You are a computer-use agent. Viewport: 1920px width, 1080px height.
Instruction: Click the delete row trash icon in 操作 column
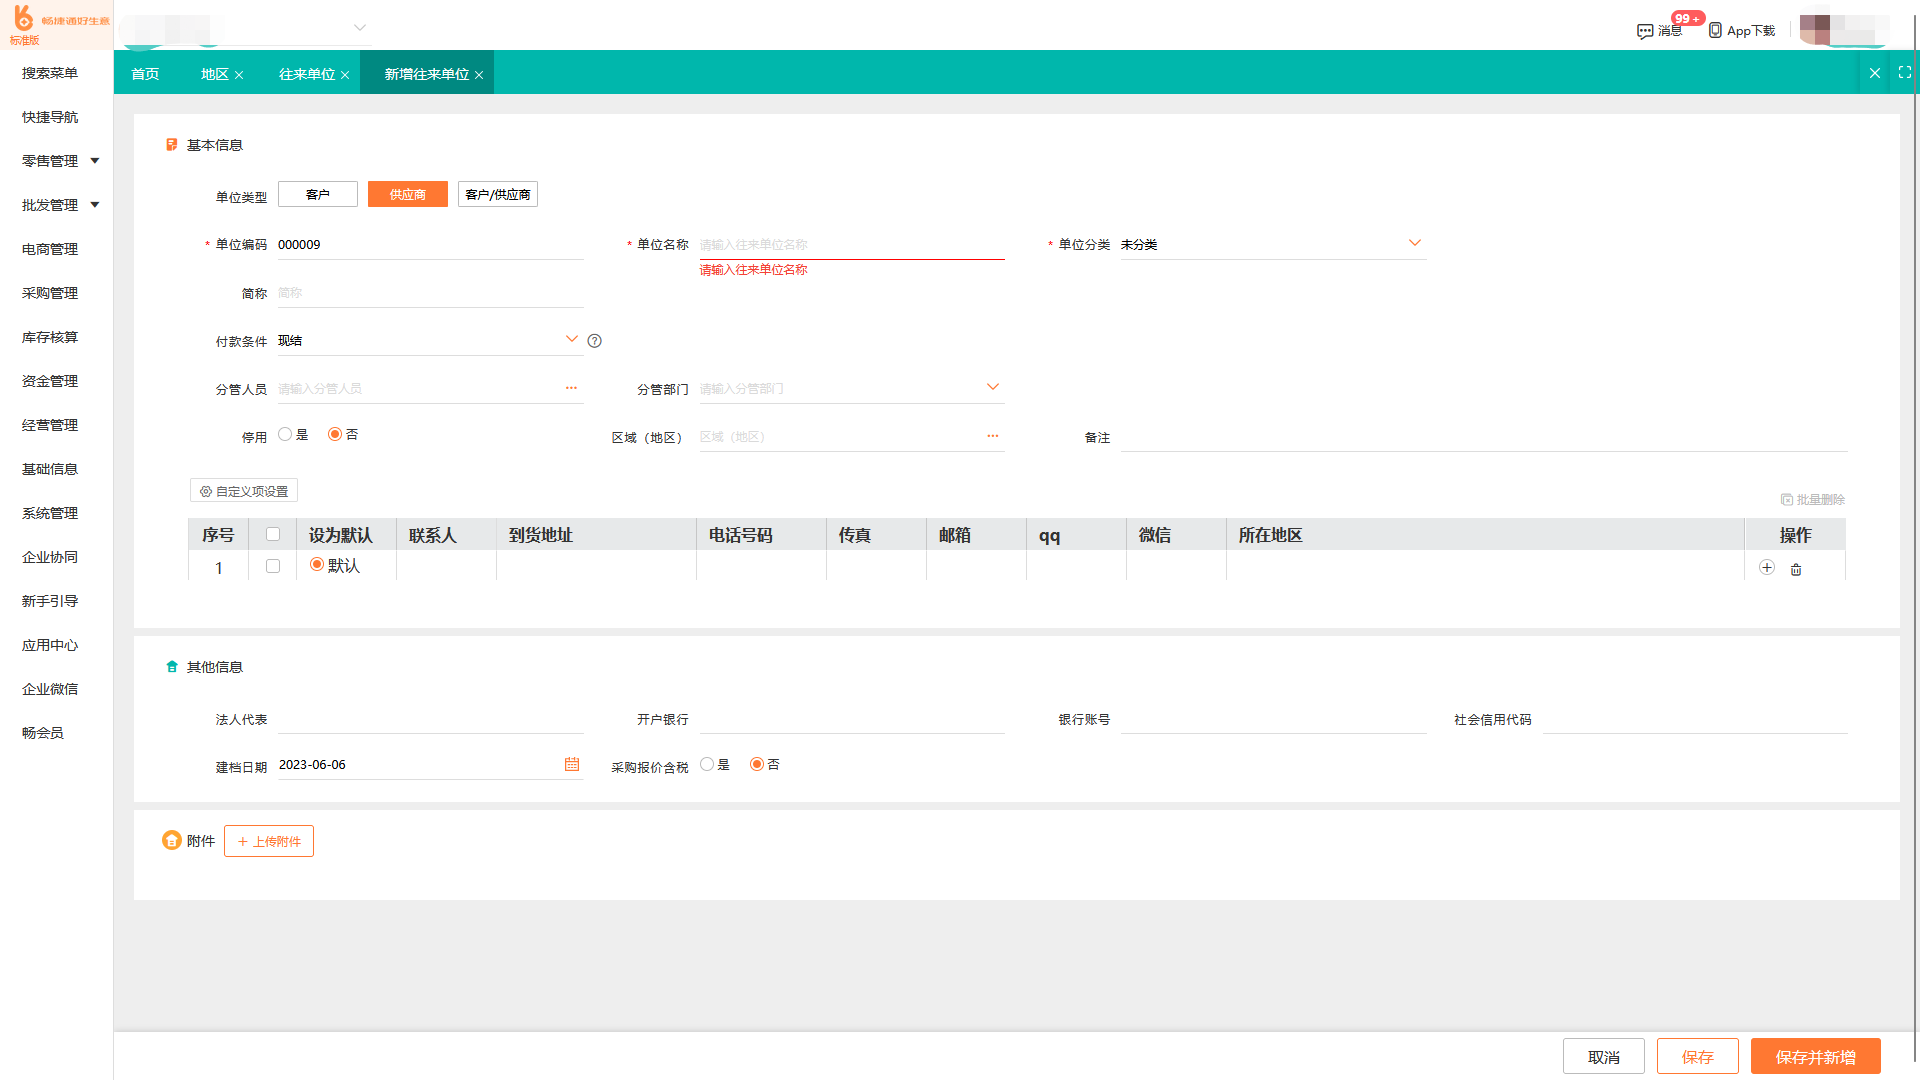[1796, 568]
